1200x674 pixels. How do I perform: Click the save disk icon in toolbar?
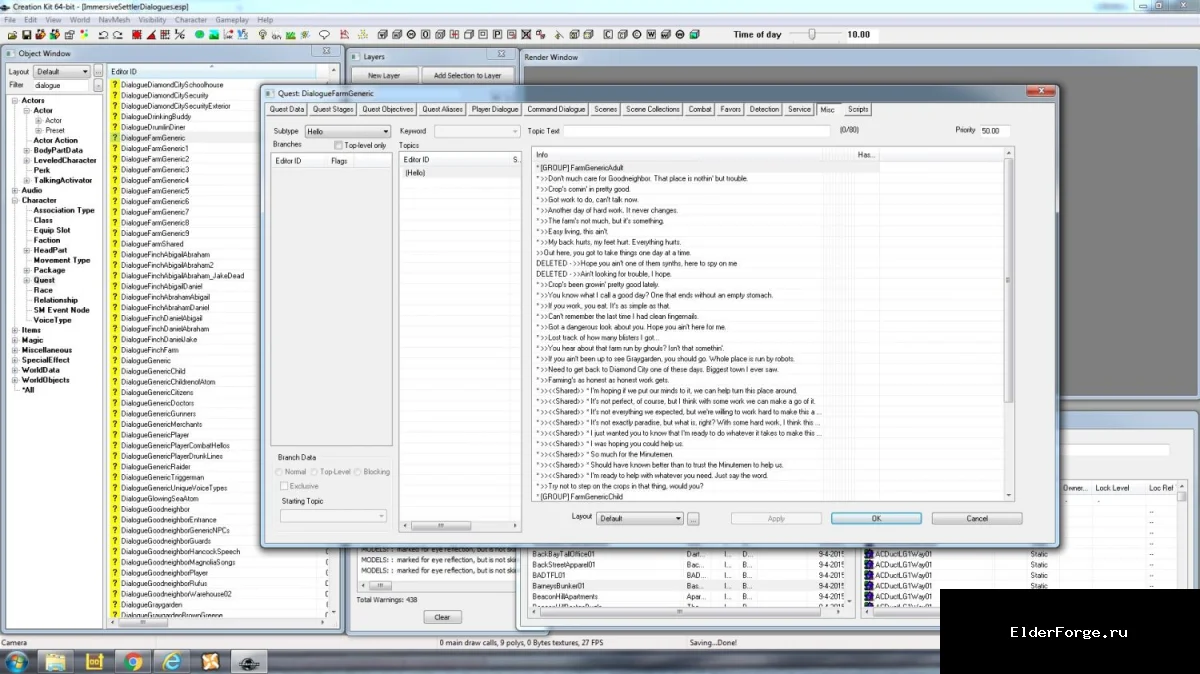(x=25, y=35)
